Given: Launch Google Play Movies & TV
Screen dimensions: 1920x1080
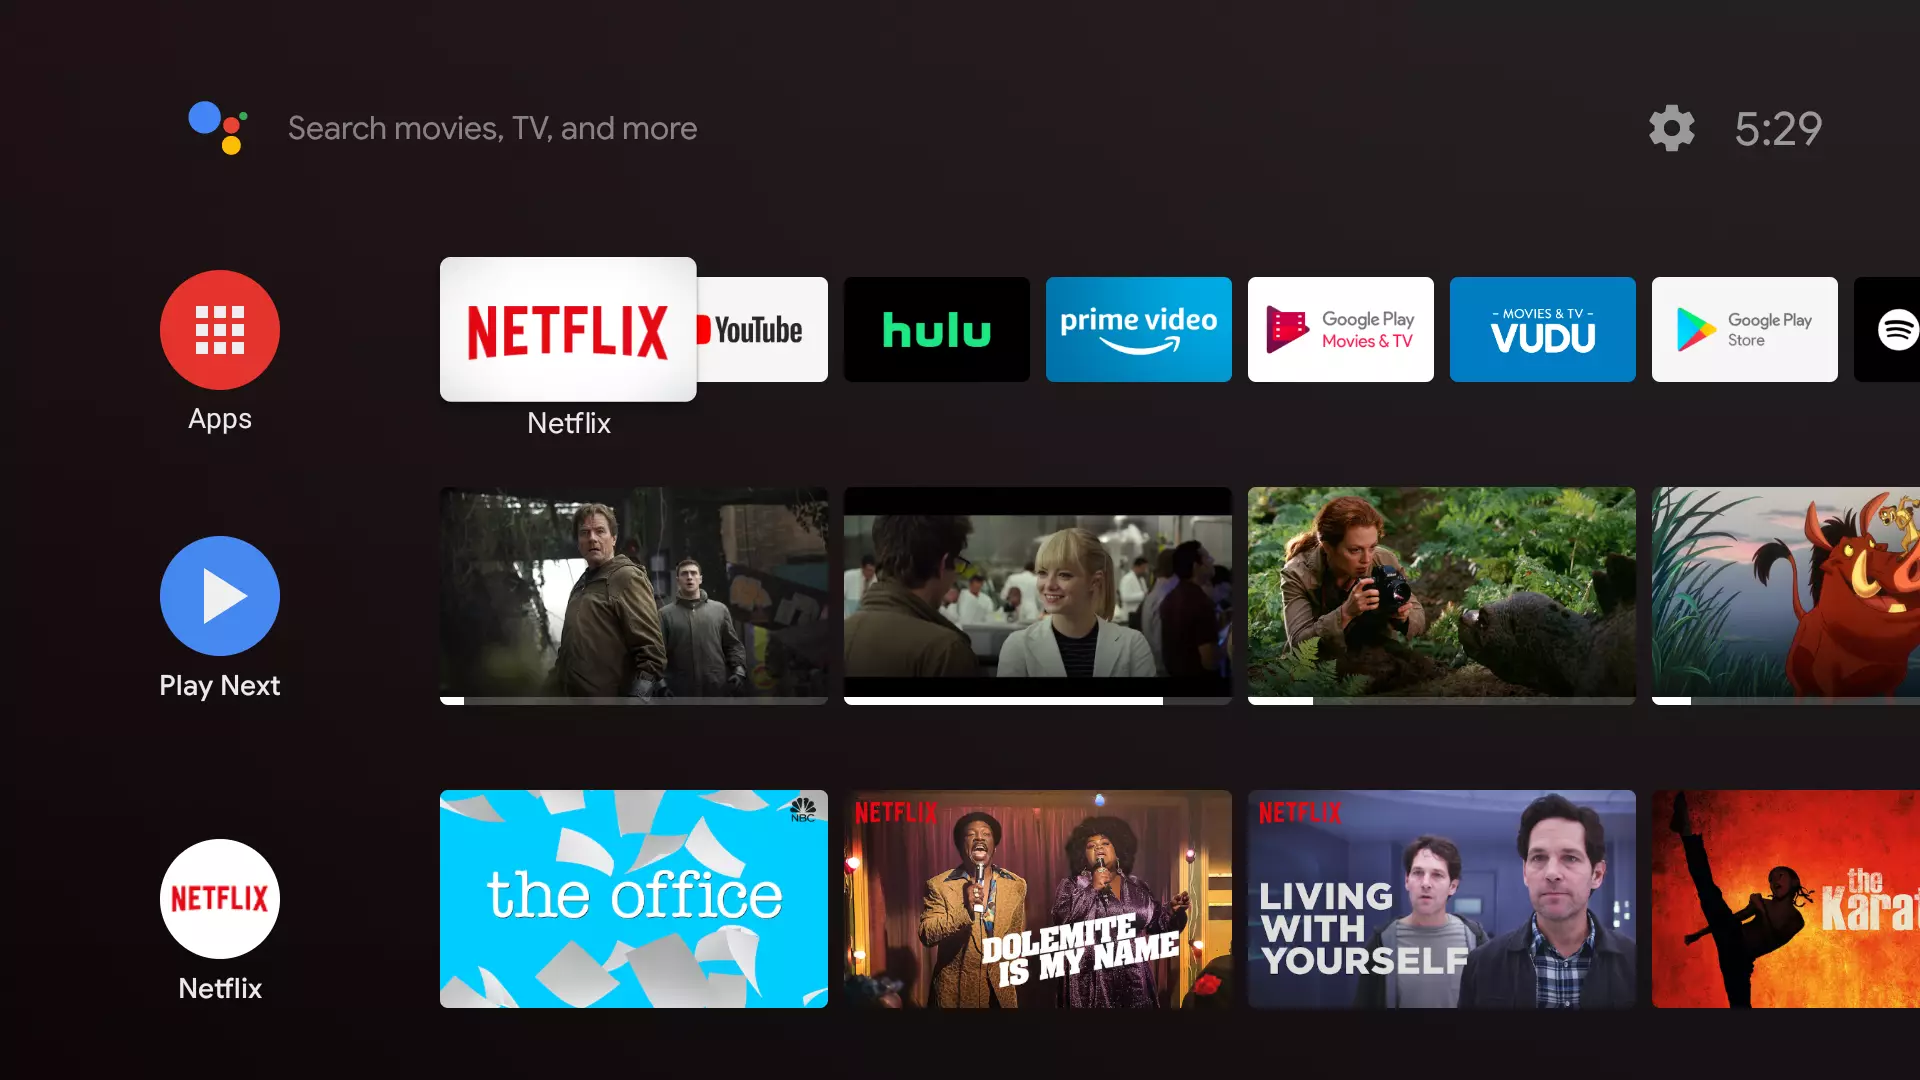Looking at the screenshot, I should pos(1340,330).
